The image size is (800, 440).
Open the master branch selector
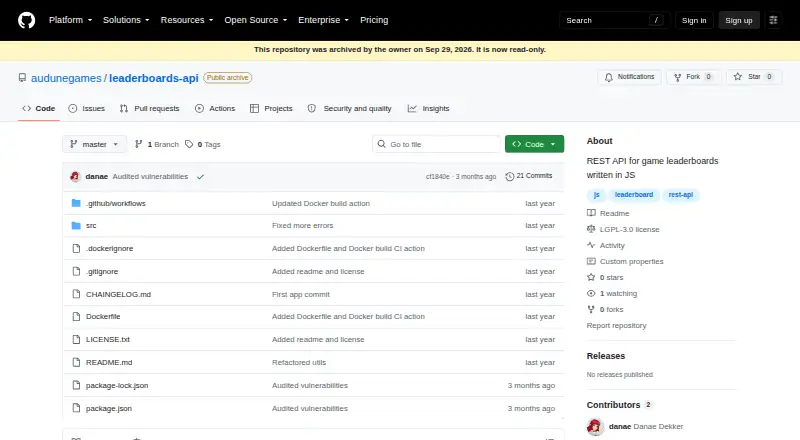(x=94, y=144)
